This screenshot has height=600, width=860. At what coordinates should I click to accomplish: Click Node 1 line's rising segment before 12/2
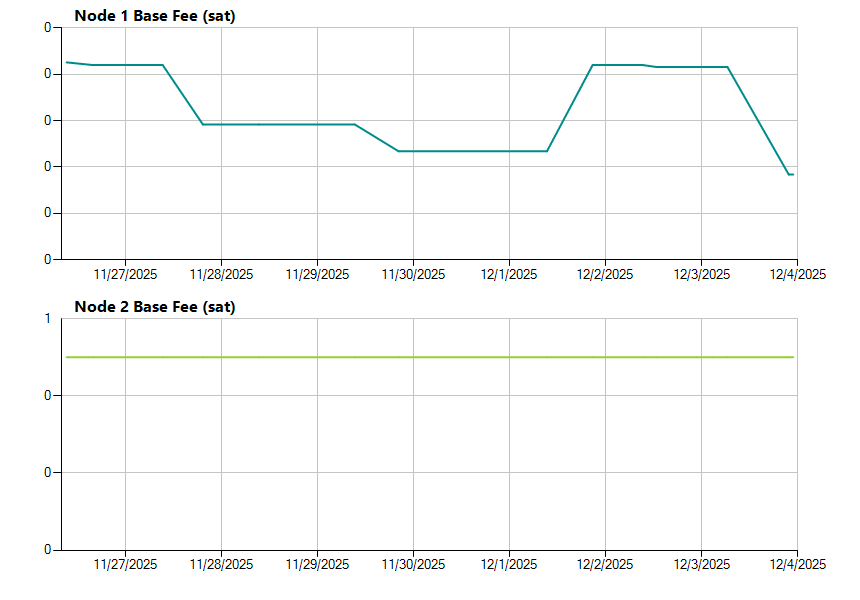click(x=570, y=107)
